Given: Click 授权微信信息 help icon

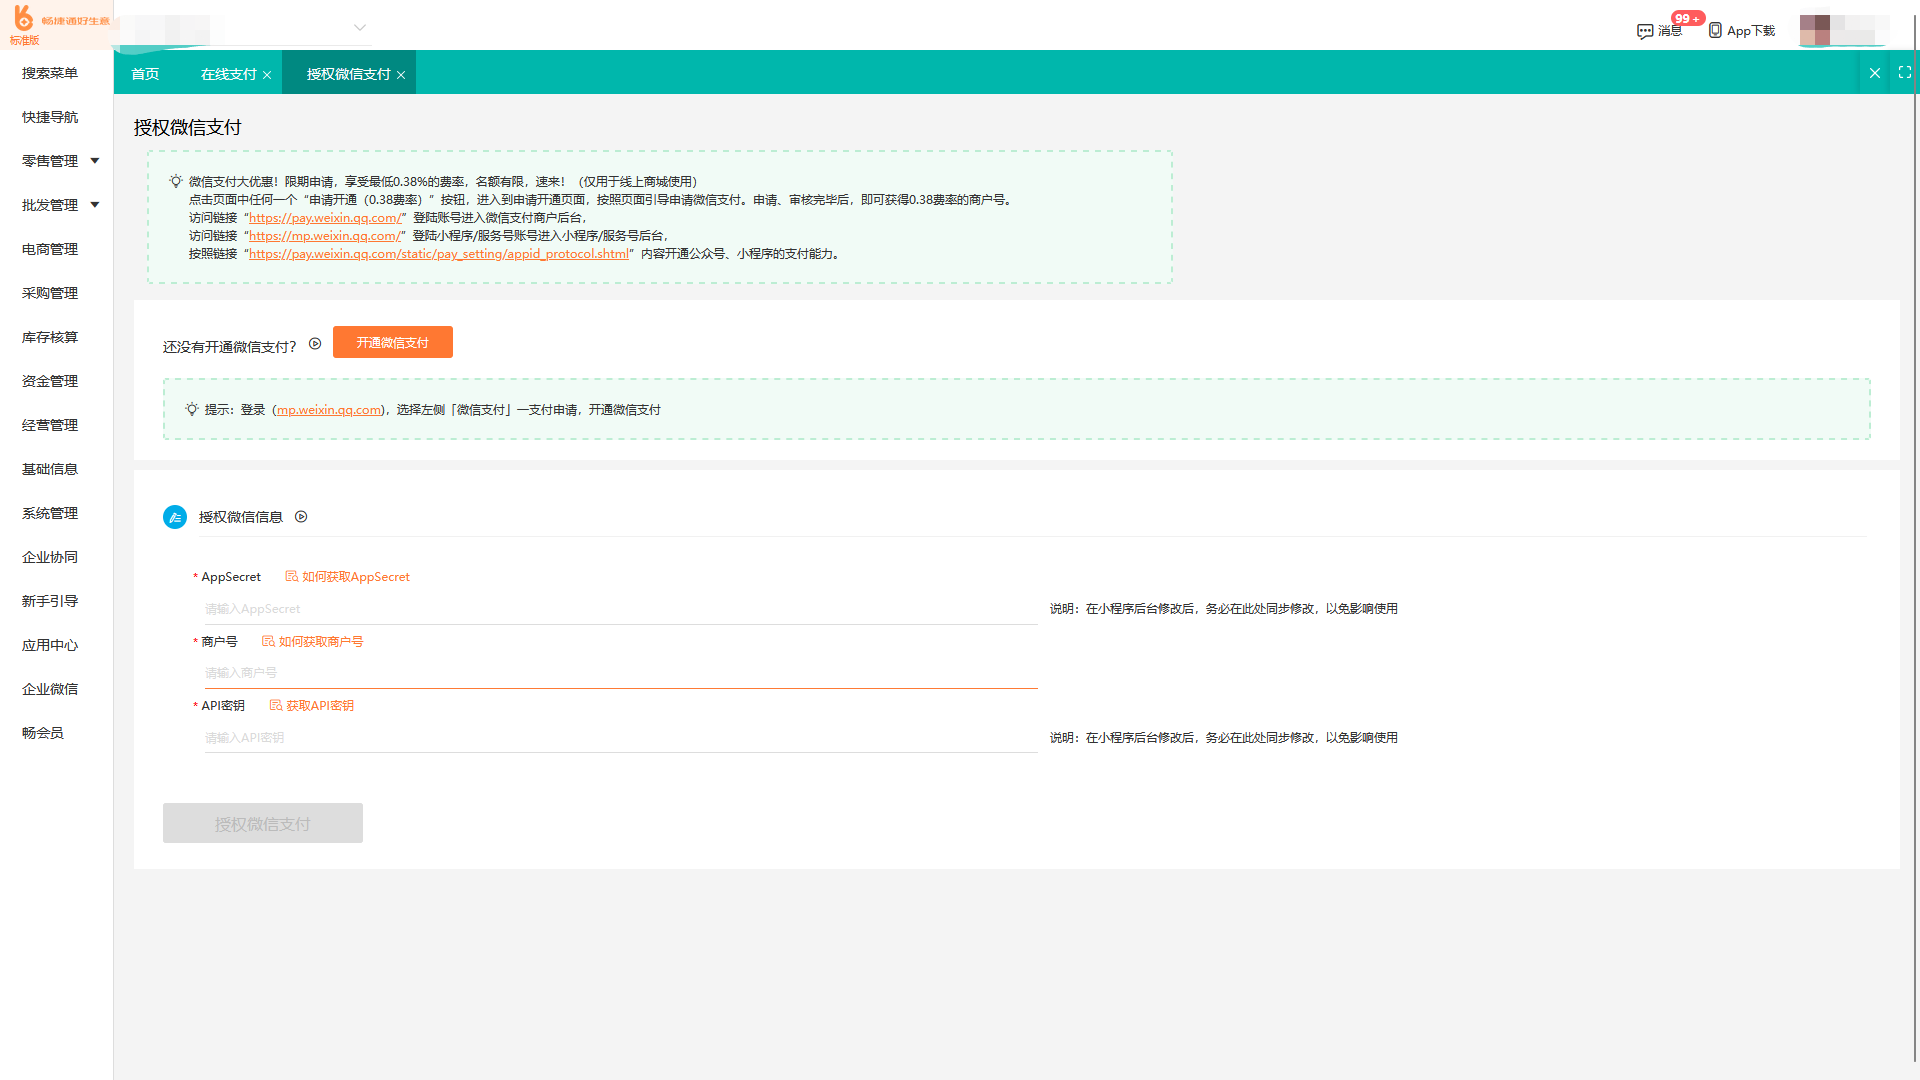Looking at the screenshot, I should [x=301, y=517].
